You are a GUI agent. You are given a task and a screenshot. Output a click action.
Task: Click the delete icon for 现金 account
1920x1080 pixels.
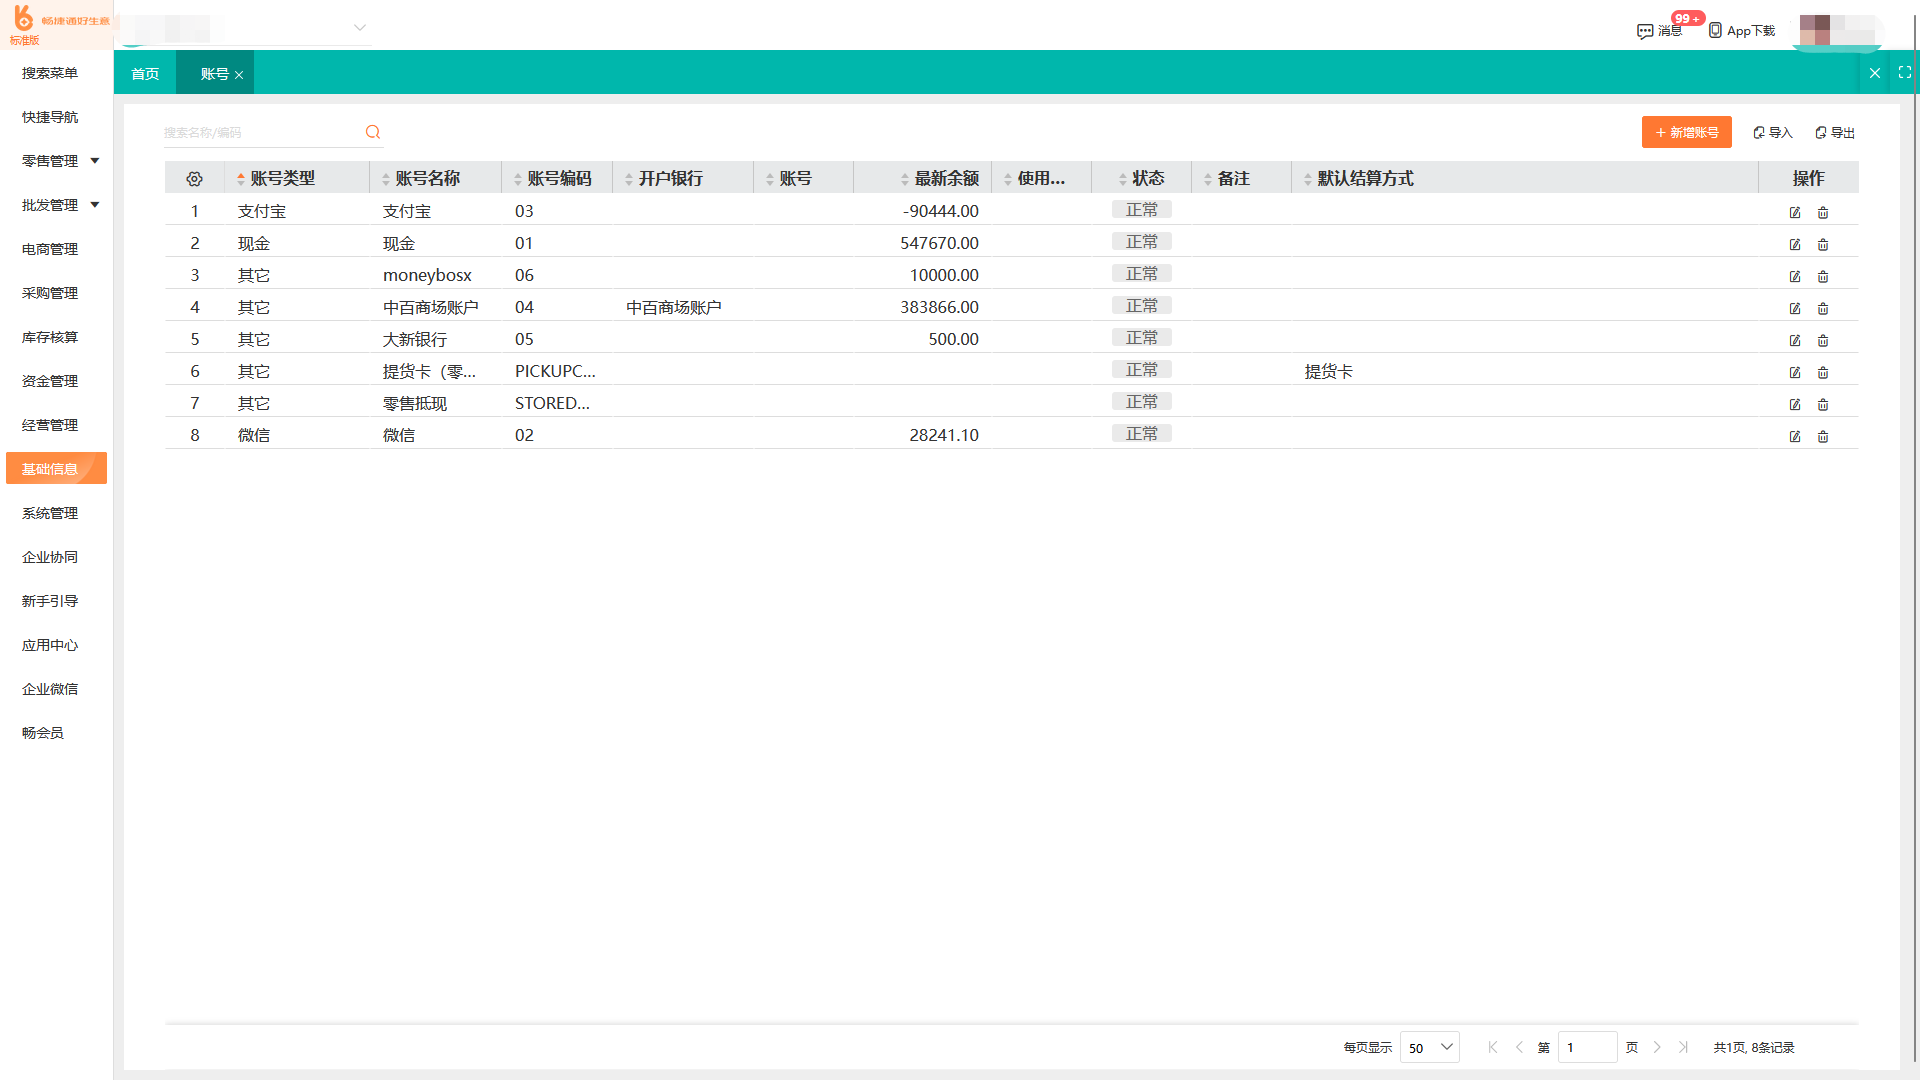(x=1824, y=243)
